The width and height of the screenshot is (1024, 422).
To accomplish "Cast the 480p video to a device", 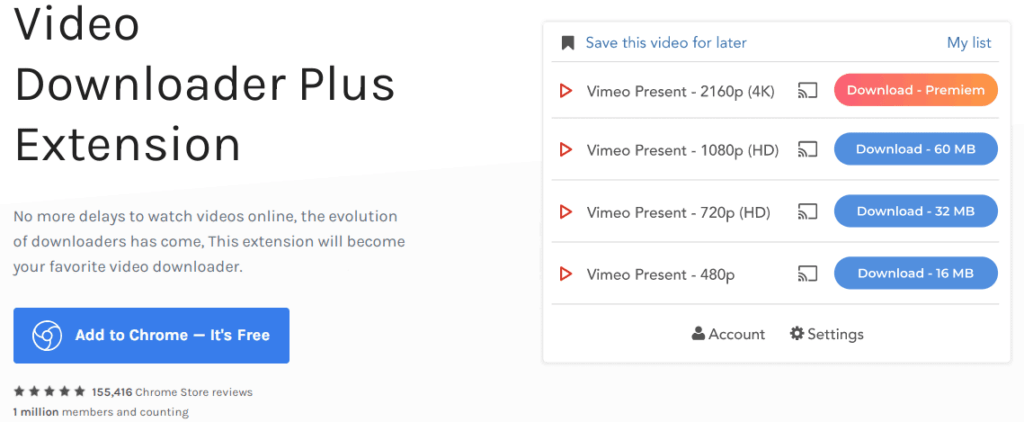I will pyautogui.click(x=808, y=274).
